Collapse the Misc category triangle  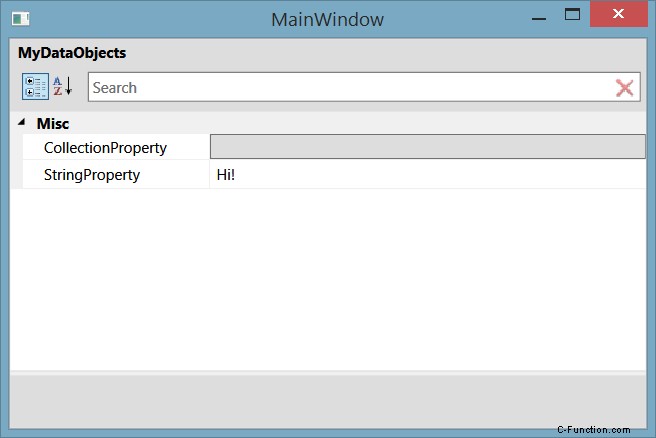pyautogui.click(x=22, y=122)
